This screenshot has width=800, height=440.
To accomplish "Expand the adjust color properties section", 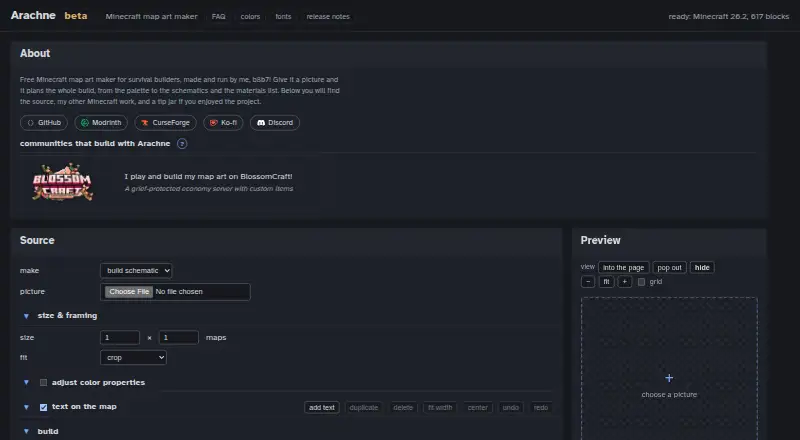I will (x=26, y=382).
